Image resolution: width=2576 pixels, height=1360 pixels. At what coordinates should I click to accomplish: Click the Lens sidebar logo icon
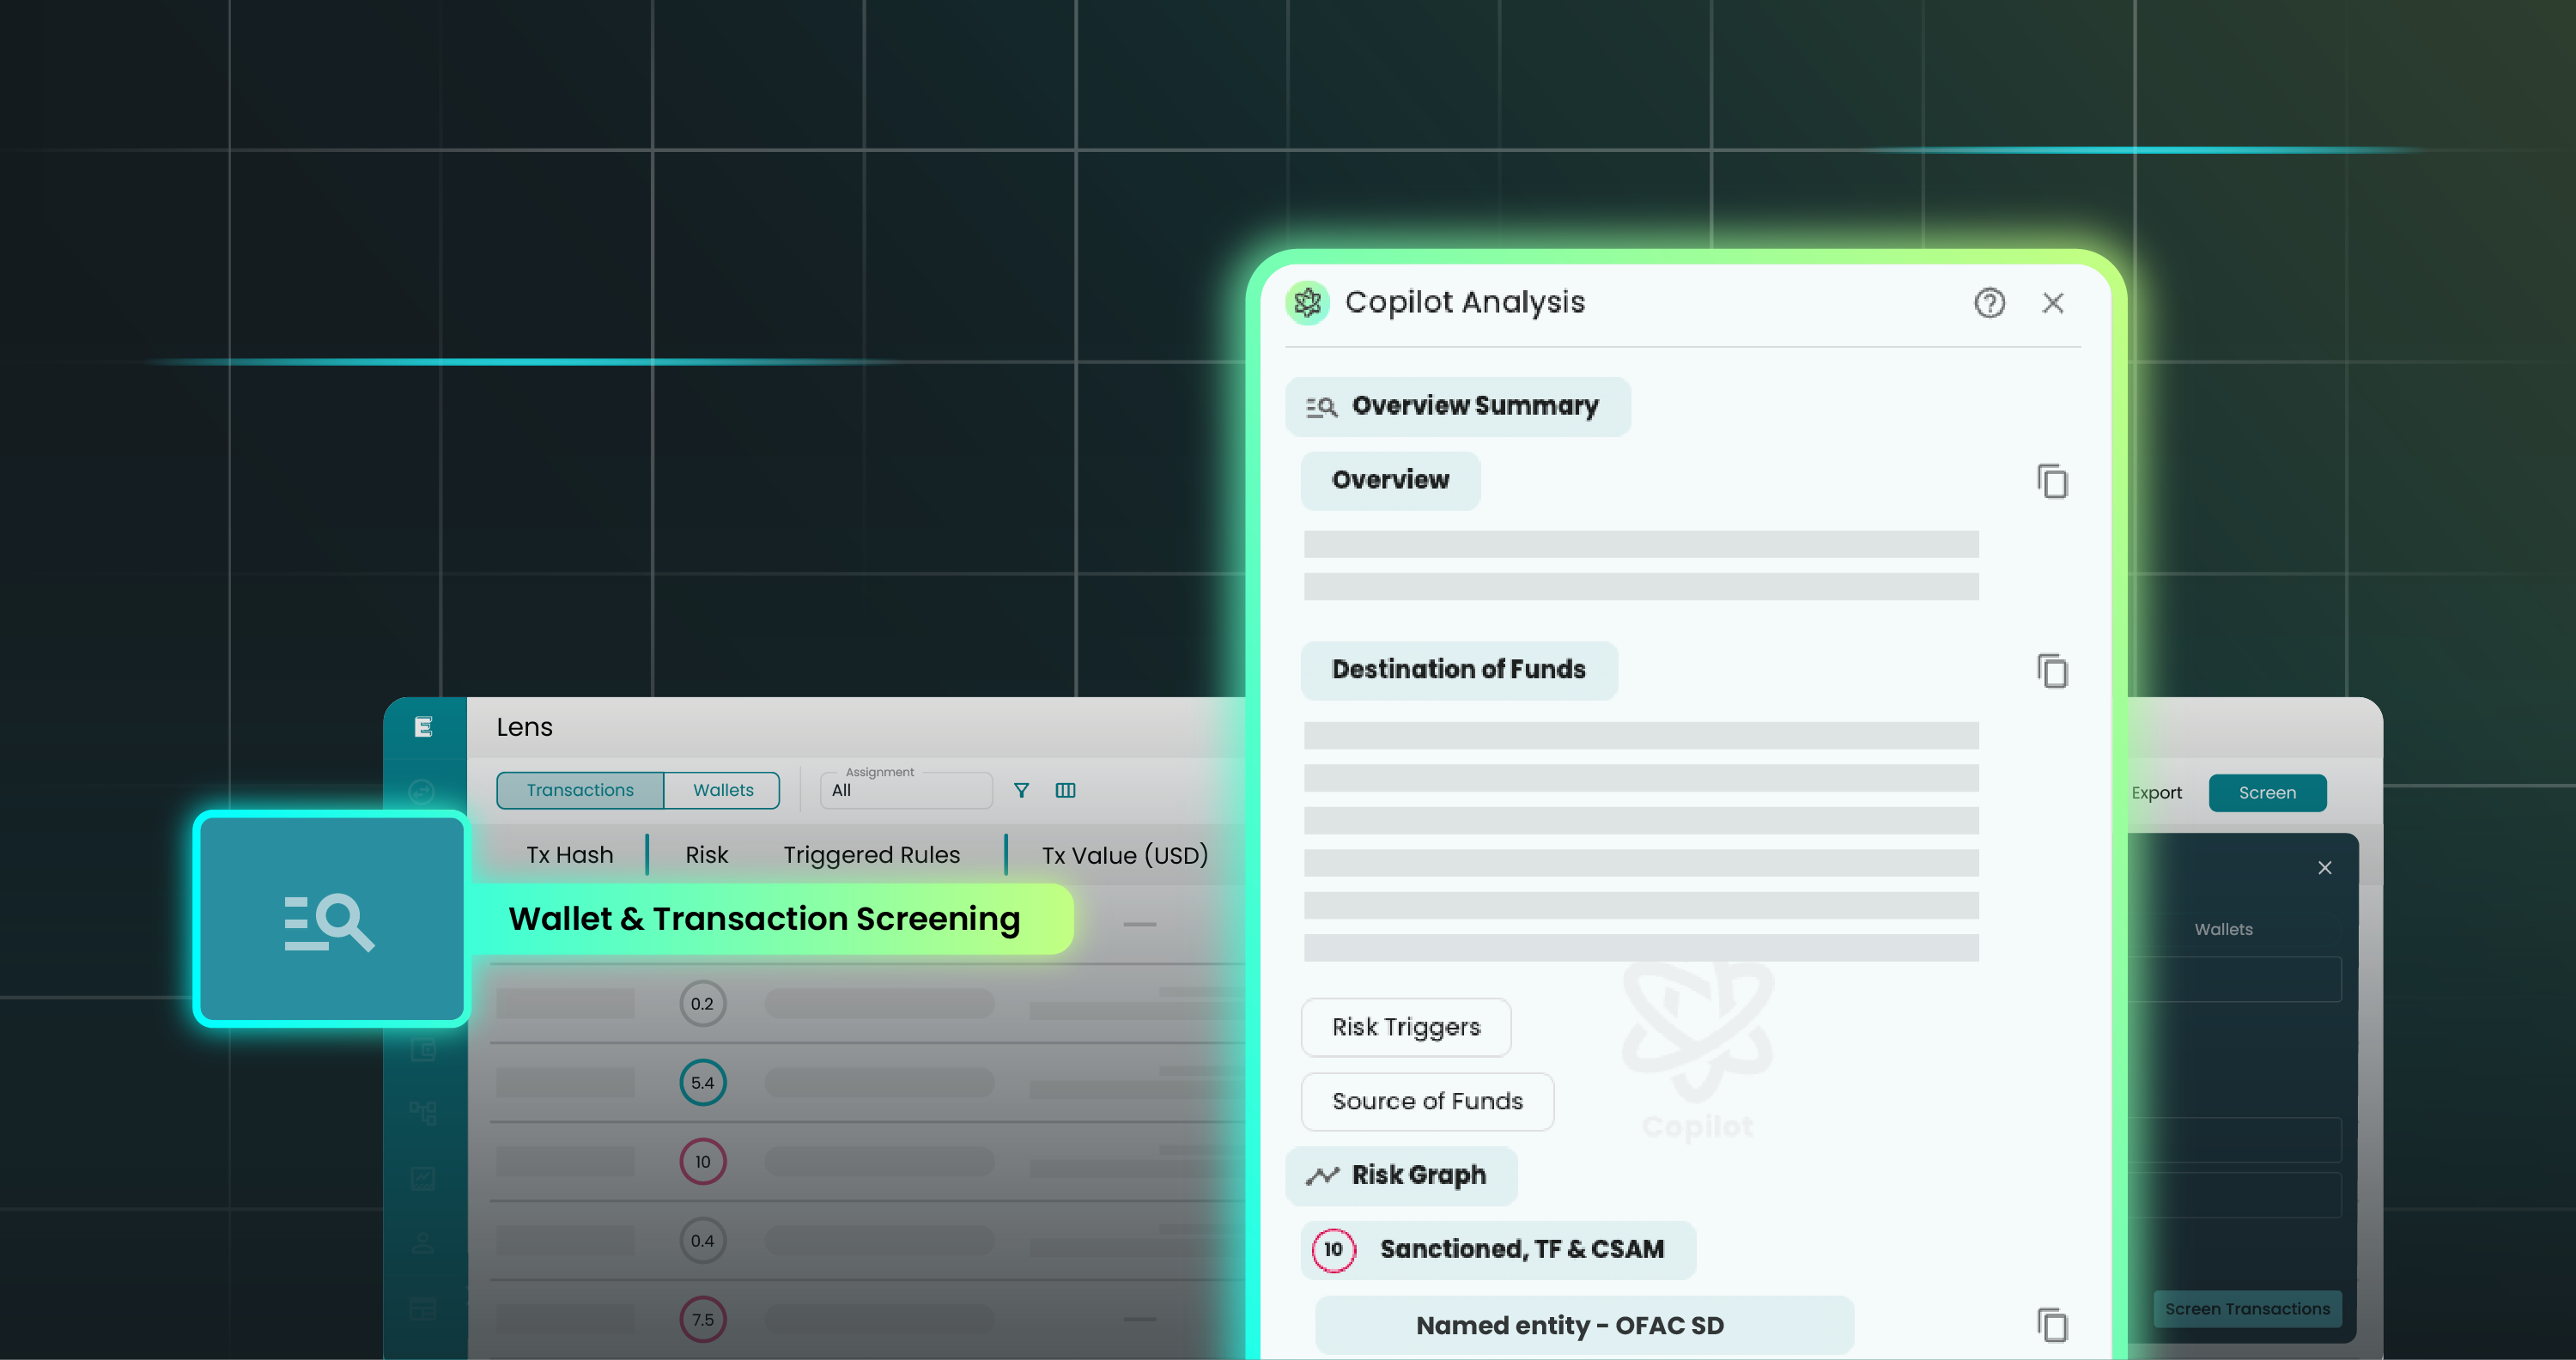424,727
